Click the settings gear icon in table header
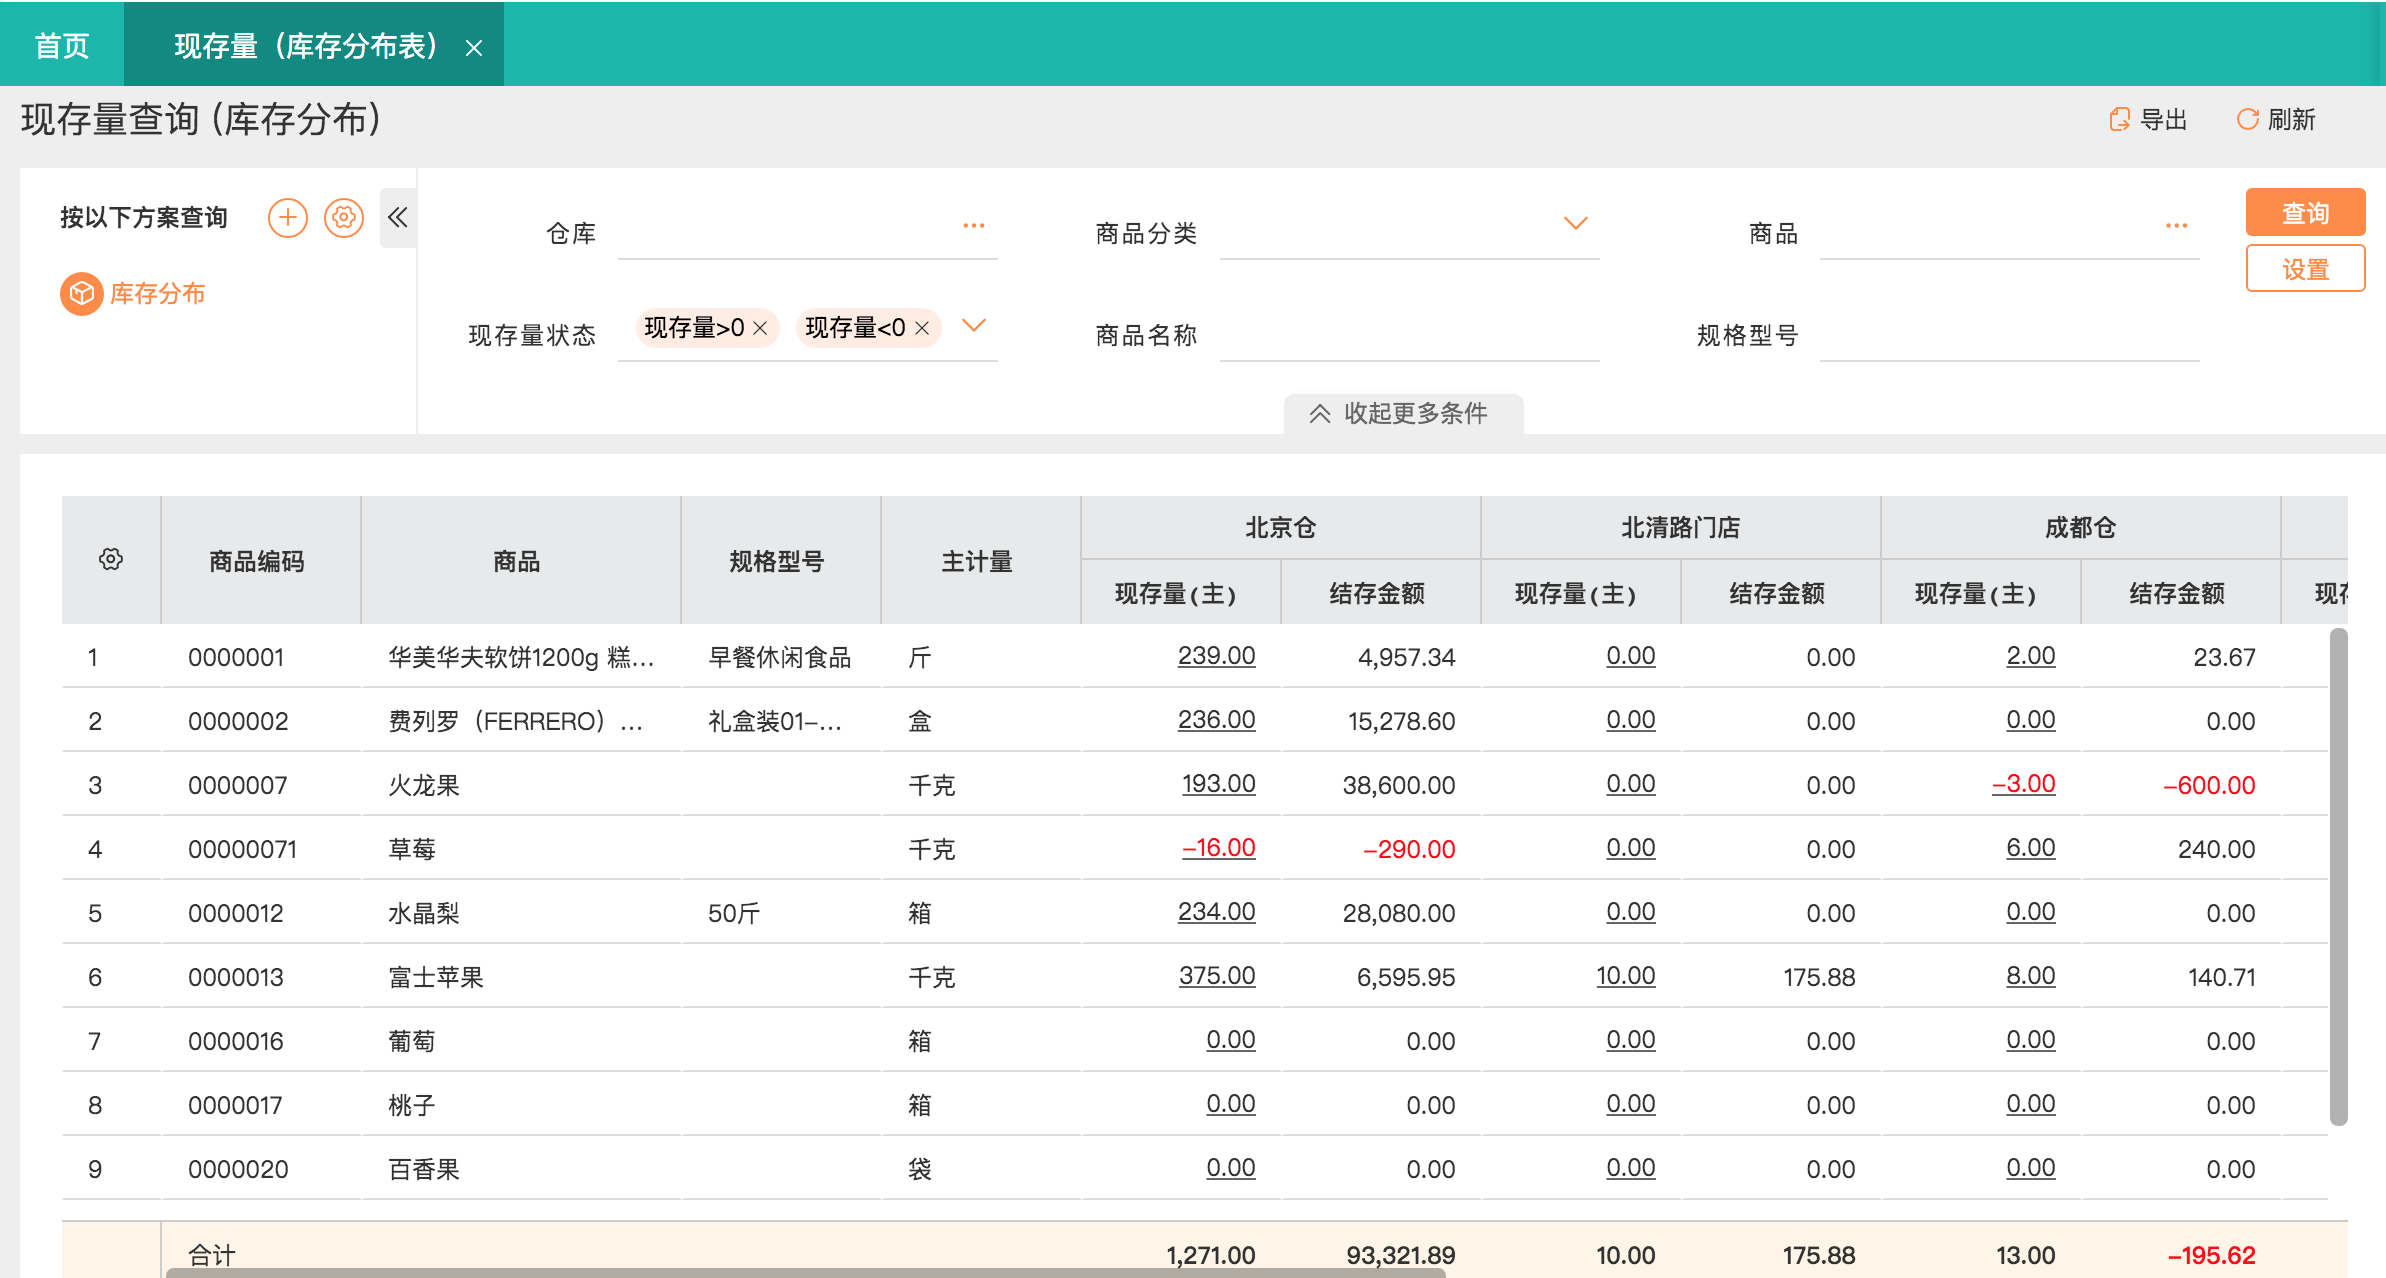Screen dimensions: 2386x1278 click(110, 559)
